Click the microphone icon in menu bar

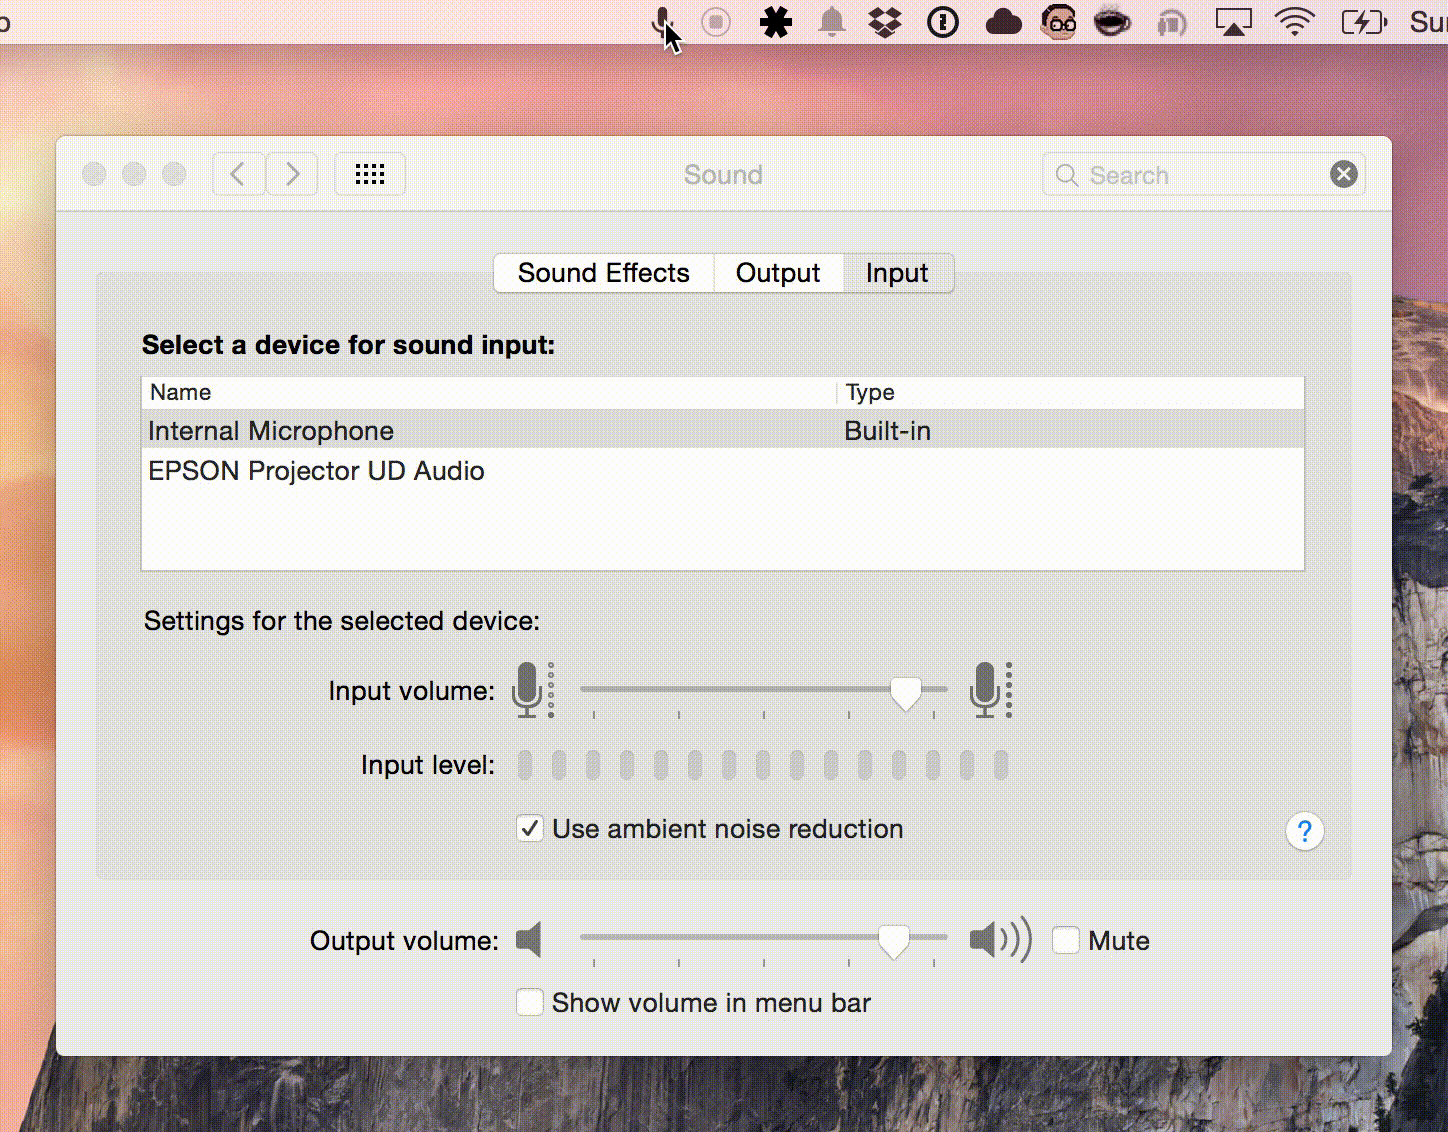click(x=661, y=21)
